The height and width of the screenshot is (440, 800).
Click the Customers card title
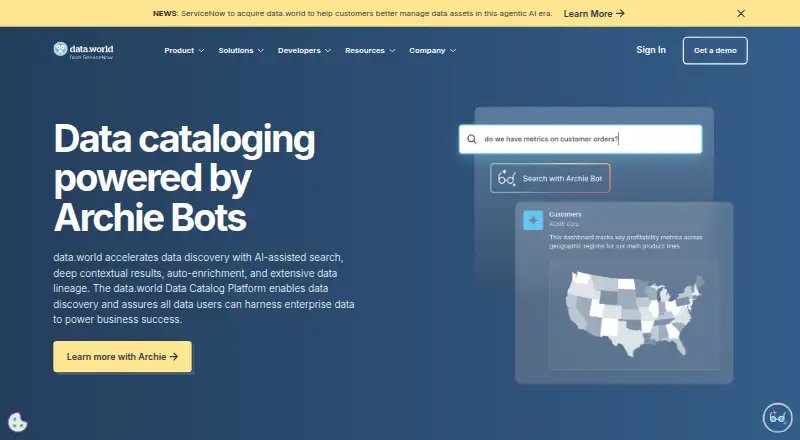pos(565,214)
